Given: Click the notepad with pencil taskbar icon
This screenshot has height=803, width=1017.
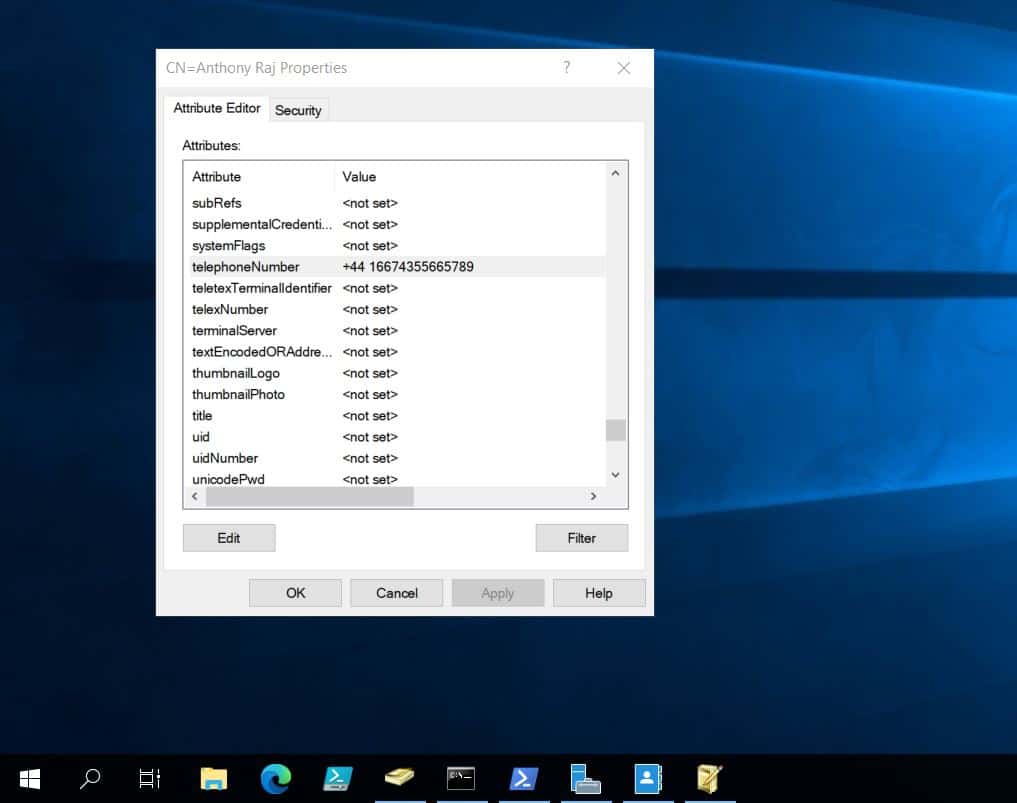Looking at the screenshot, I should pos(709,778).
